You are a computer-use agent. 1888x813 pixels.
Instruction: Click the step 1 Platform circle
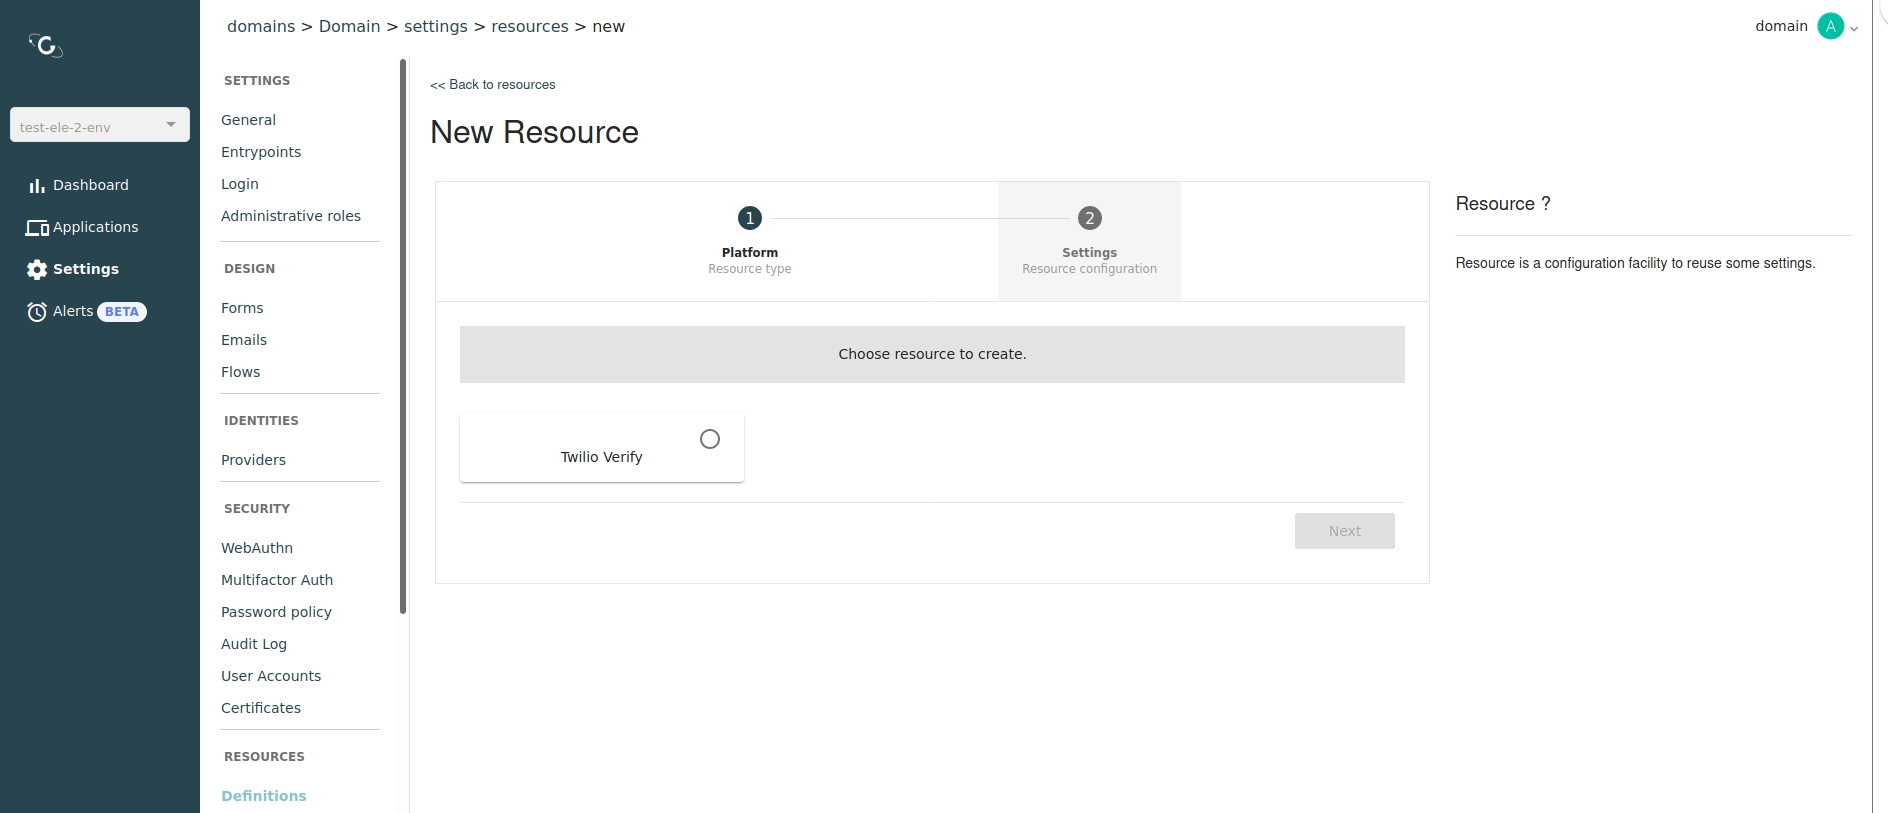pyautogui.click(x=749, y=218)
